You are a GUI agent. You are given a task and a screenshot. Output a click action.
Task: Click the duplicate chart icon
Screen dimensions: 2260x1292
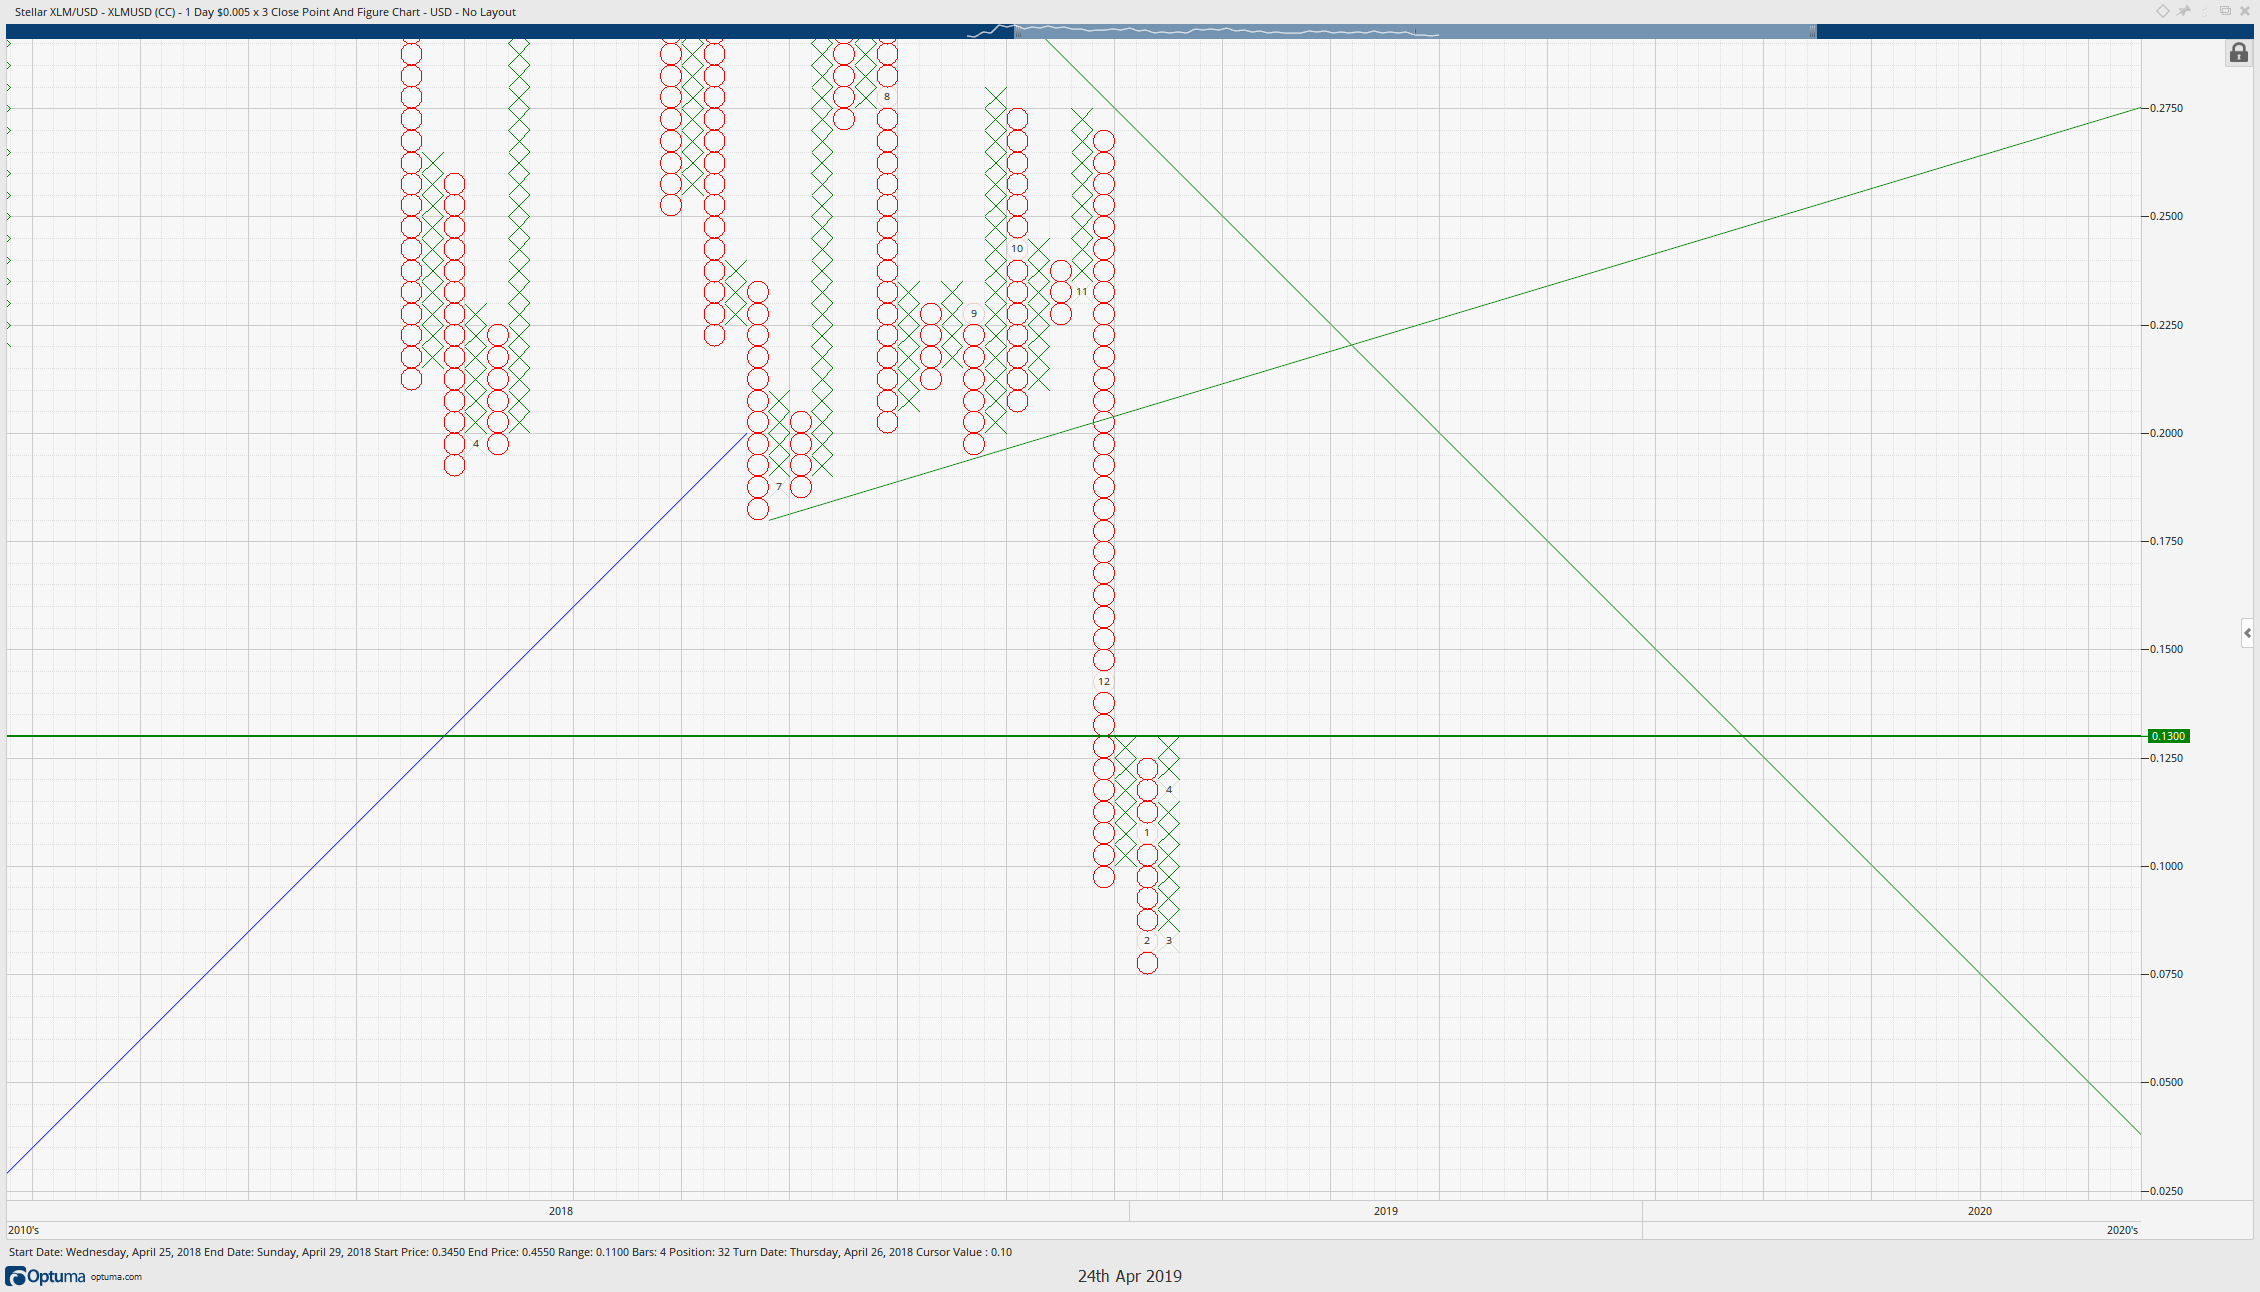tap(2224, 11)
